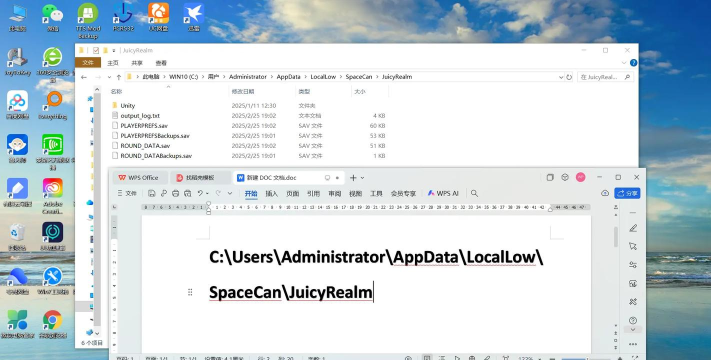Select the pen icon in WPS right sidebar
Screen dimensions: 711x360
coord(633,228)
